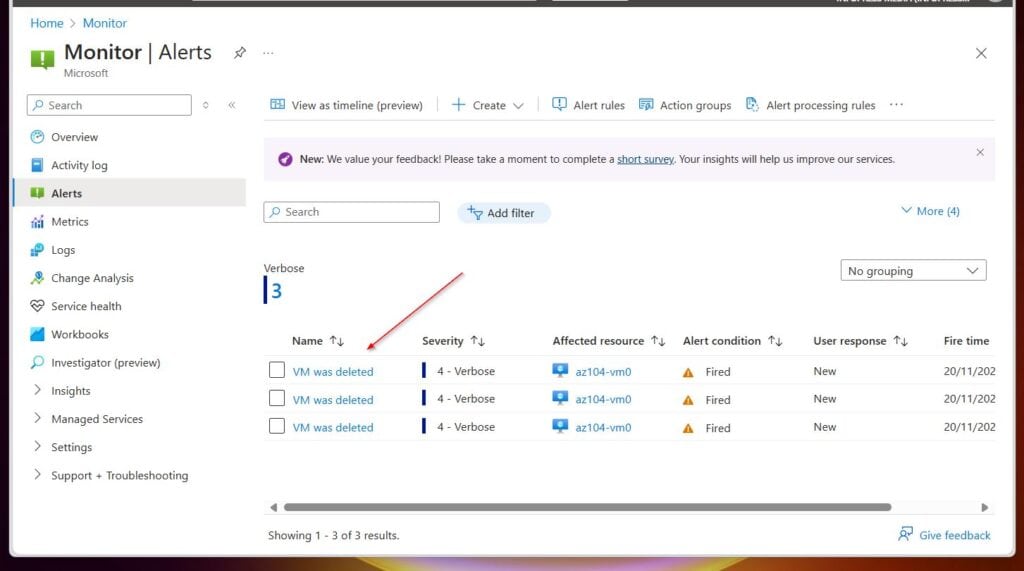1024x571 pixels.
Task: Open Metrics in the sidebar
Action: pos(70,221)
